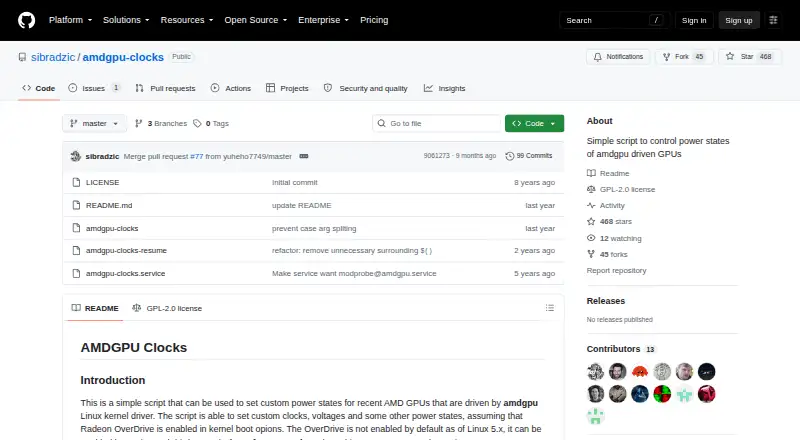Expand the Solutions dropdown
The height and width of the screenshot is (440, 800).
point(126,20)
